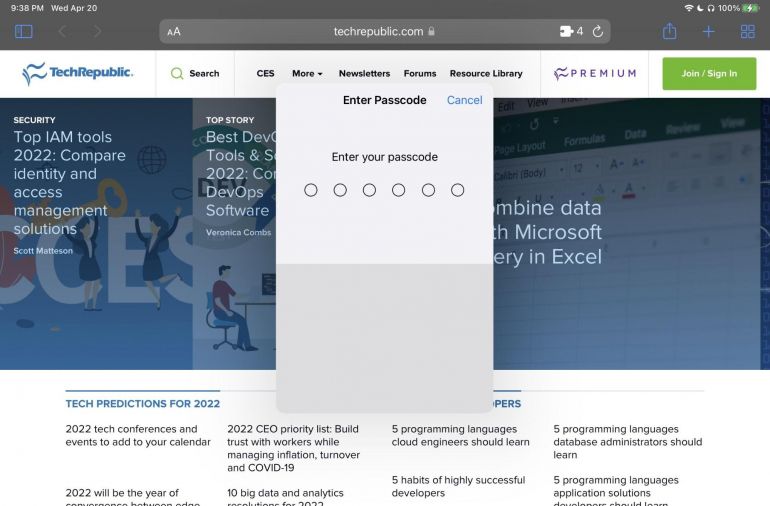Image resolution: width=770 pixels, height=506 pixels.
Task: Click the Join / Sign In button
Action: pyautogui.click(x=709, y=73)
